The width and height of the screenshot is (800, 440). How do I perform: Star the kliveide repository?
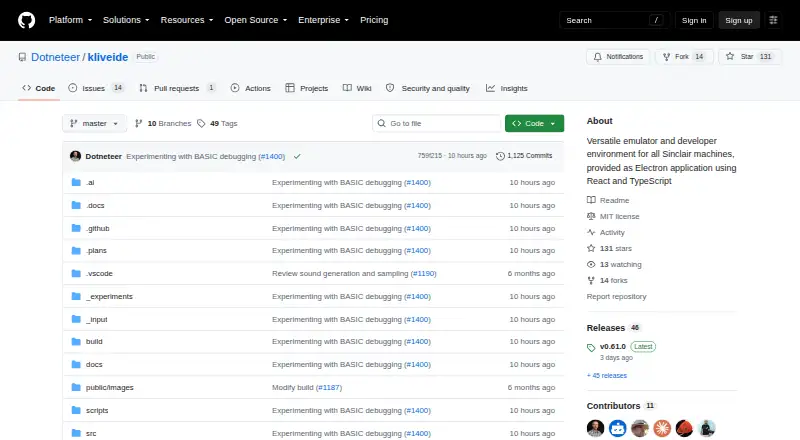click(x=749, y=57)
